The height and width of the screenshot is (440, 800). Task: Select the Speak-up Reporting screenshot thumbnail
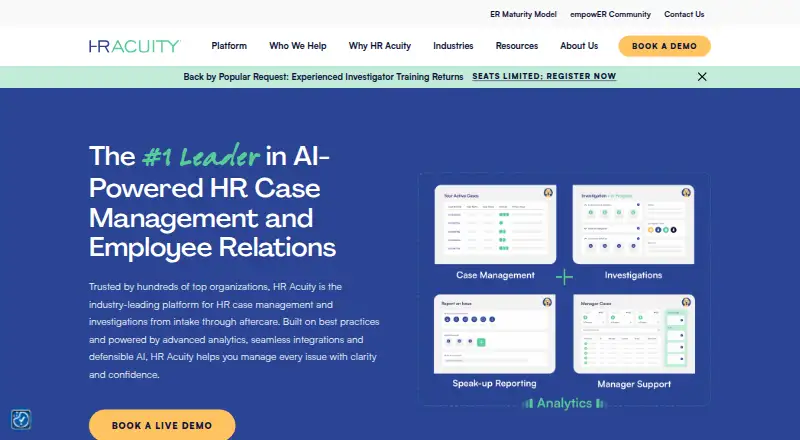(x=495, y=334)
